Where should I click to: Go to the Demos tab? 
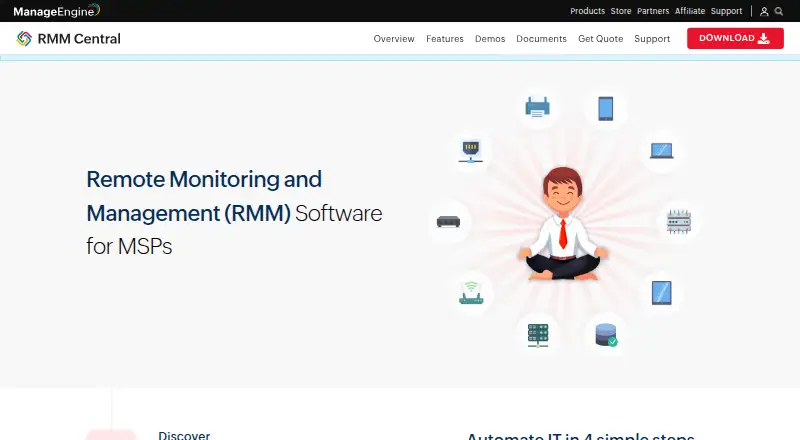pyautogui.click(x=490, y=39)
